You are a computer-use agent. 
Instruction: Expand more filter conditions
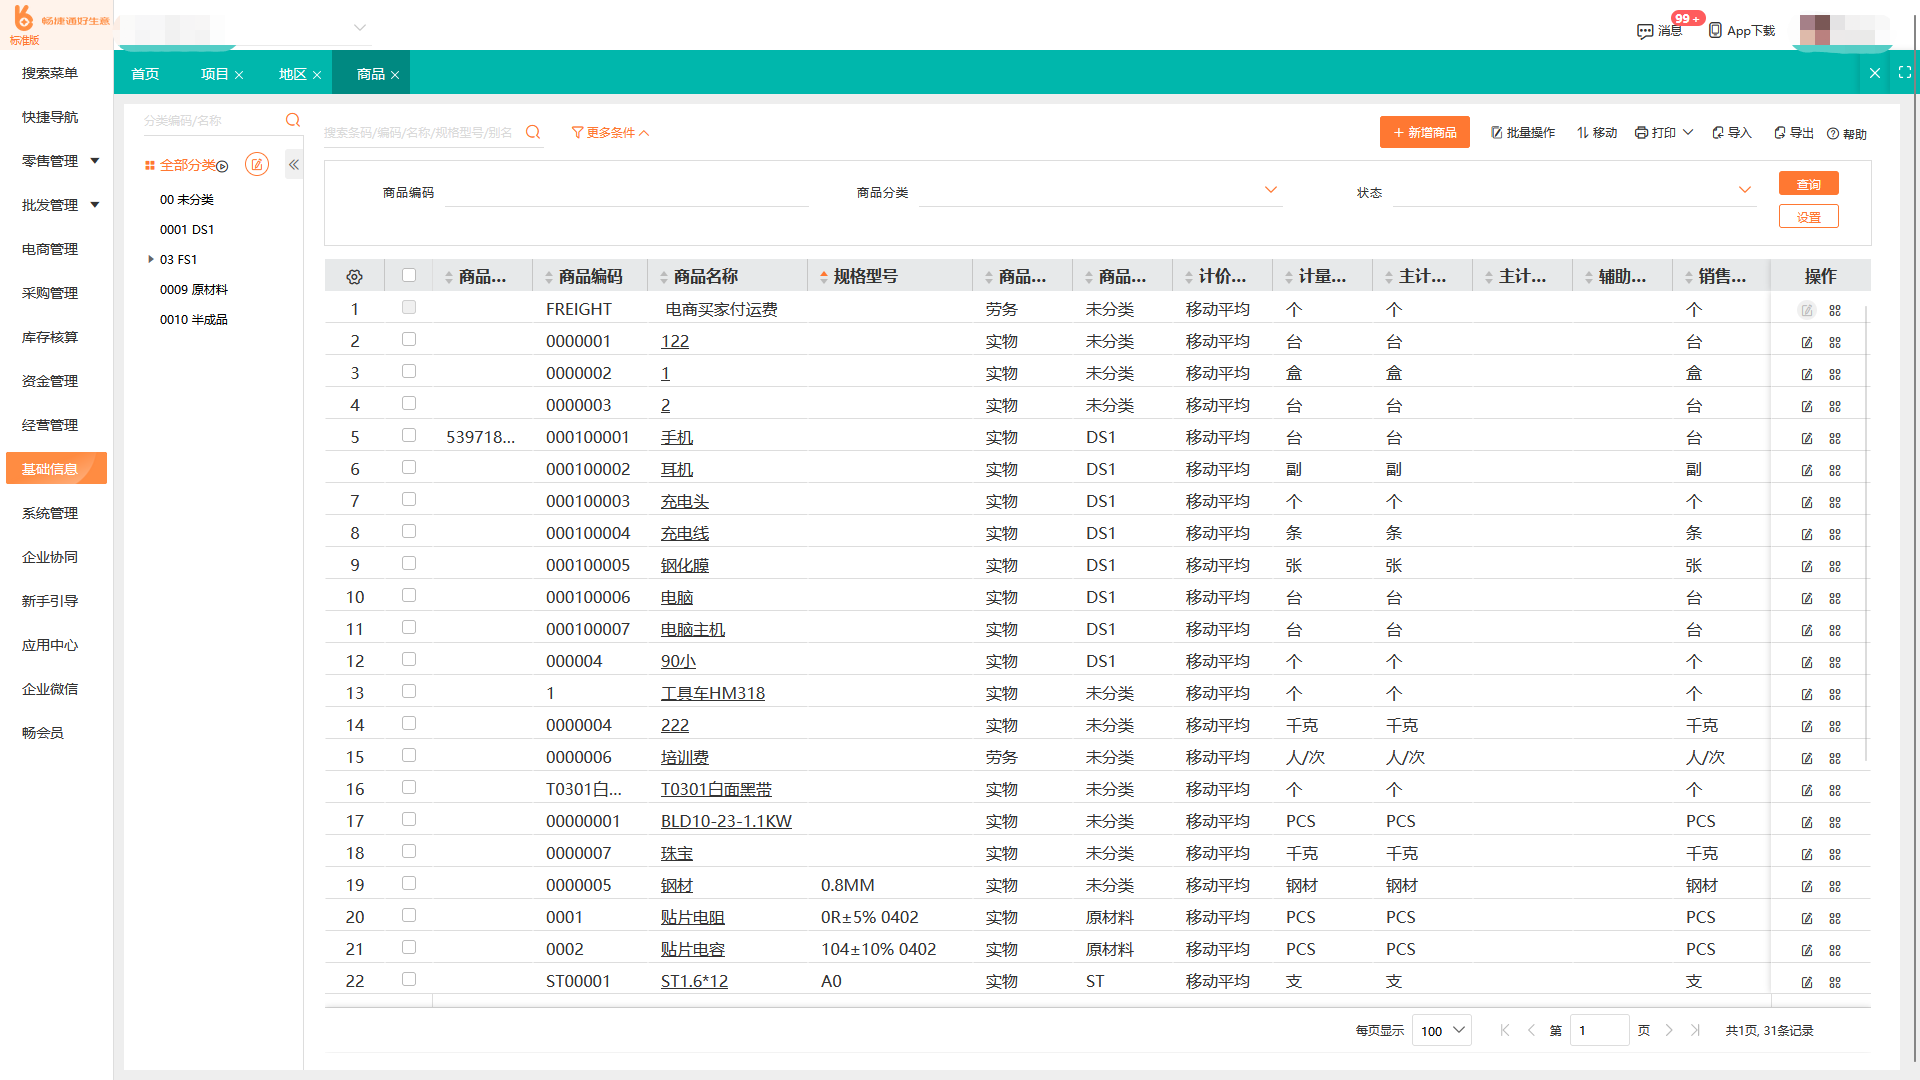click(613, 132)
